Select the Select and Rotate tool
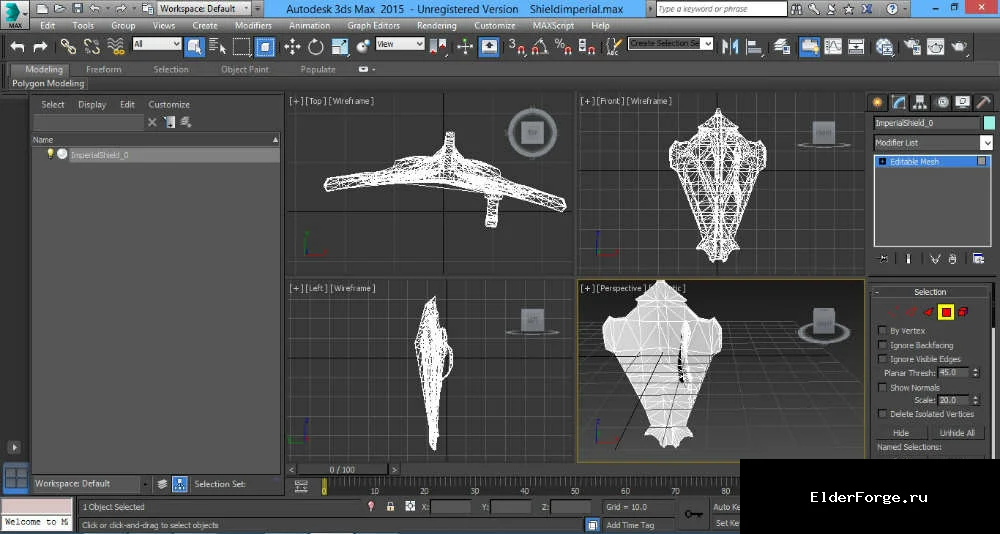 [316, 46]
